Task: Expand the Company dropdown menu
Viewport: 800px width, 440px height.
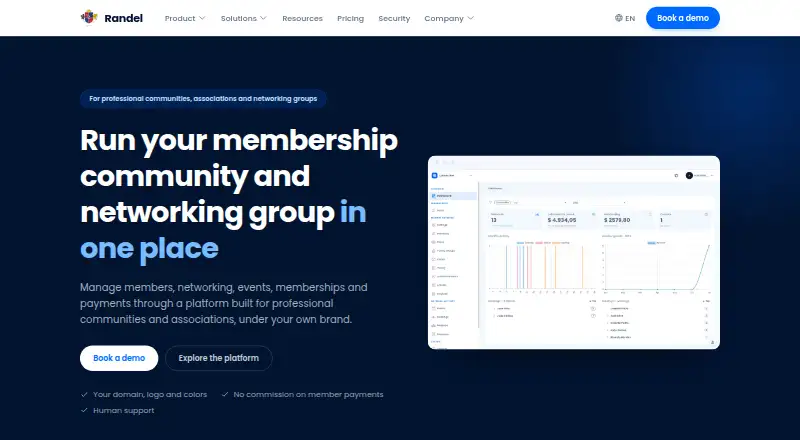Action: (x=449, y=18)
